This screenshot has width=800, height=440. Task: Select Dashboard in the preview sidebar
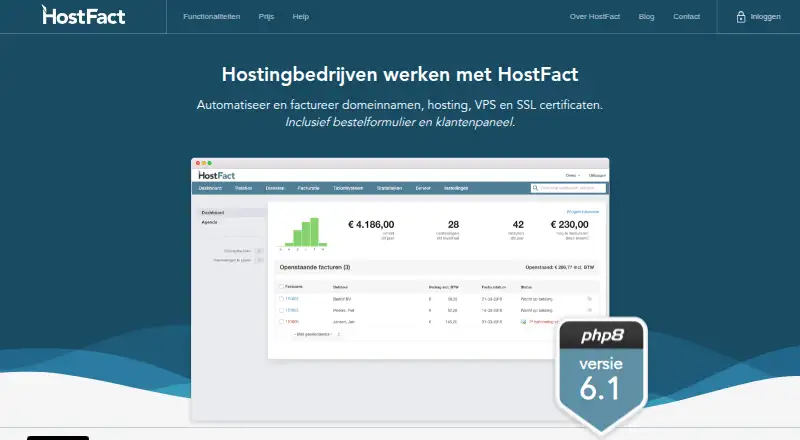pyautogui.click(x=213, y=212)
